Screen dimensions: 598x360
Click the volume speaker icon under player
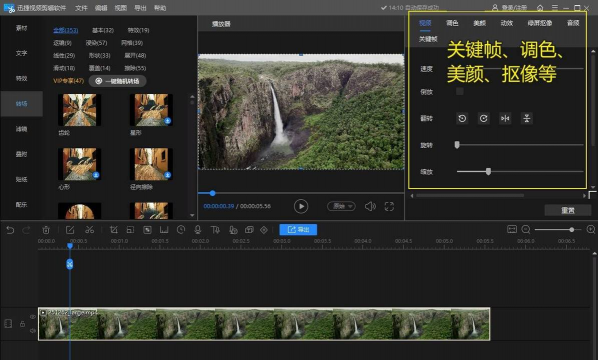pyautogui.click(x=370, y=206)
